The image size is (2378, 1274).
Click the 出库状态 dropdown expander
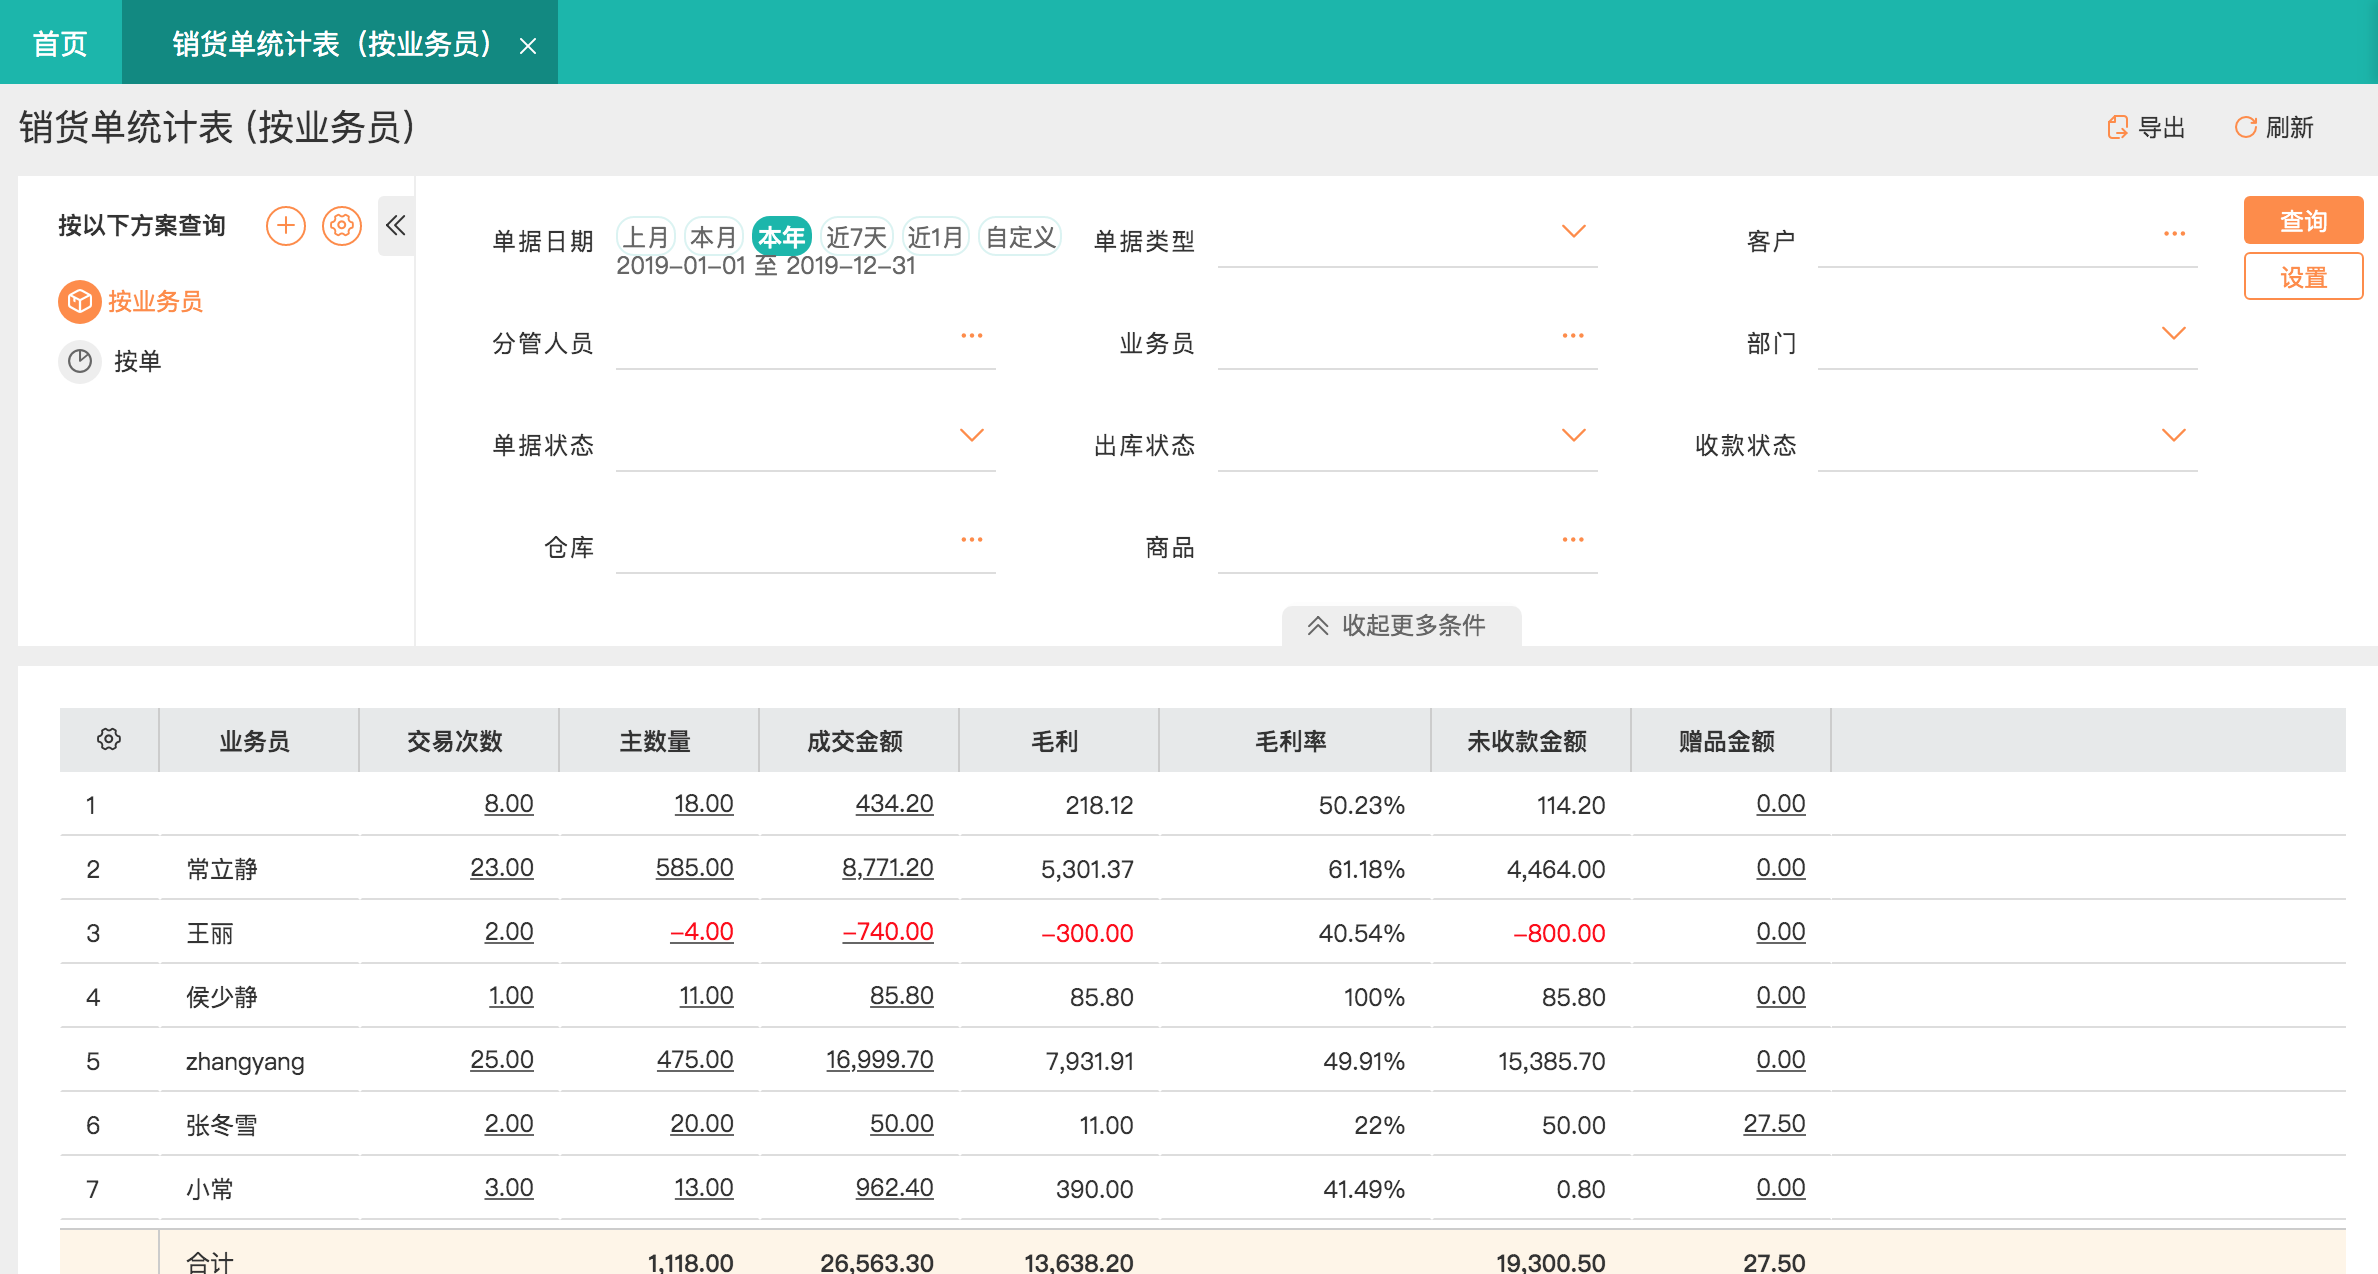click(x=1574, y=439)
